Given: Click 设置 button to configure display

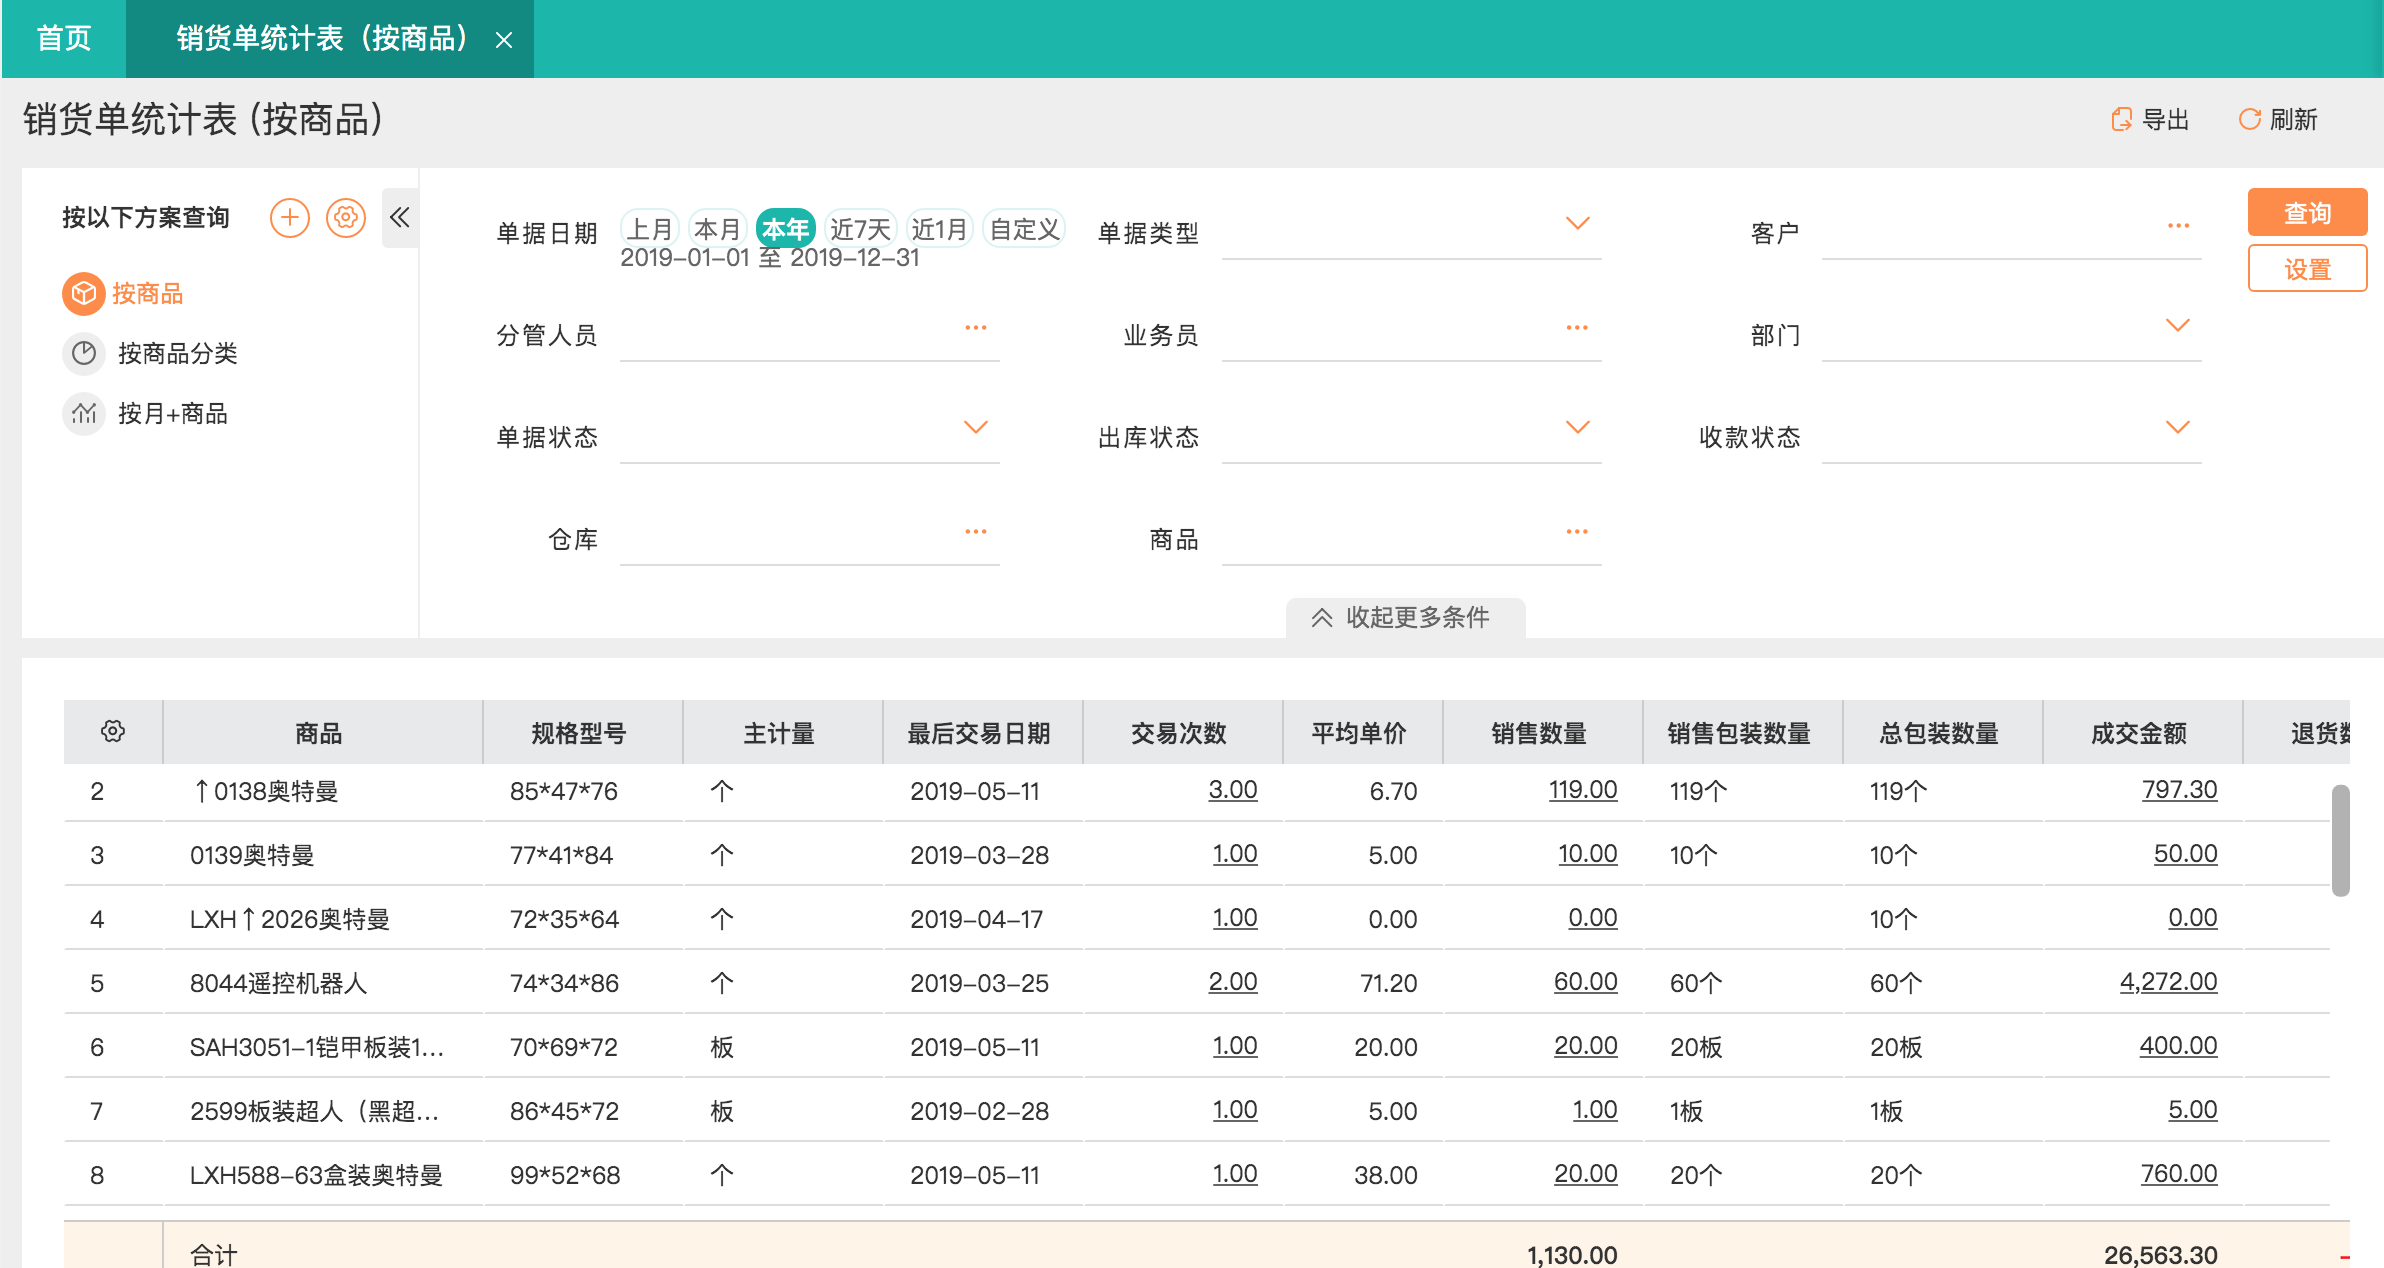Looking at the screenshot, I should point(2304,268).
